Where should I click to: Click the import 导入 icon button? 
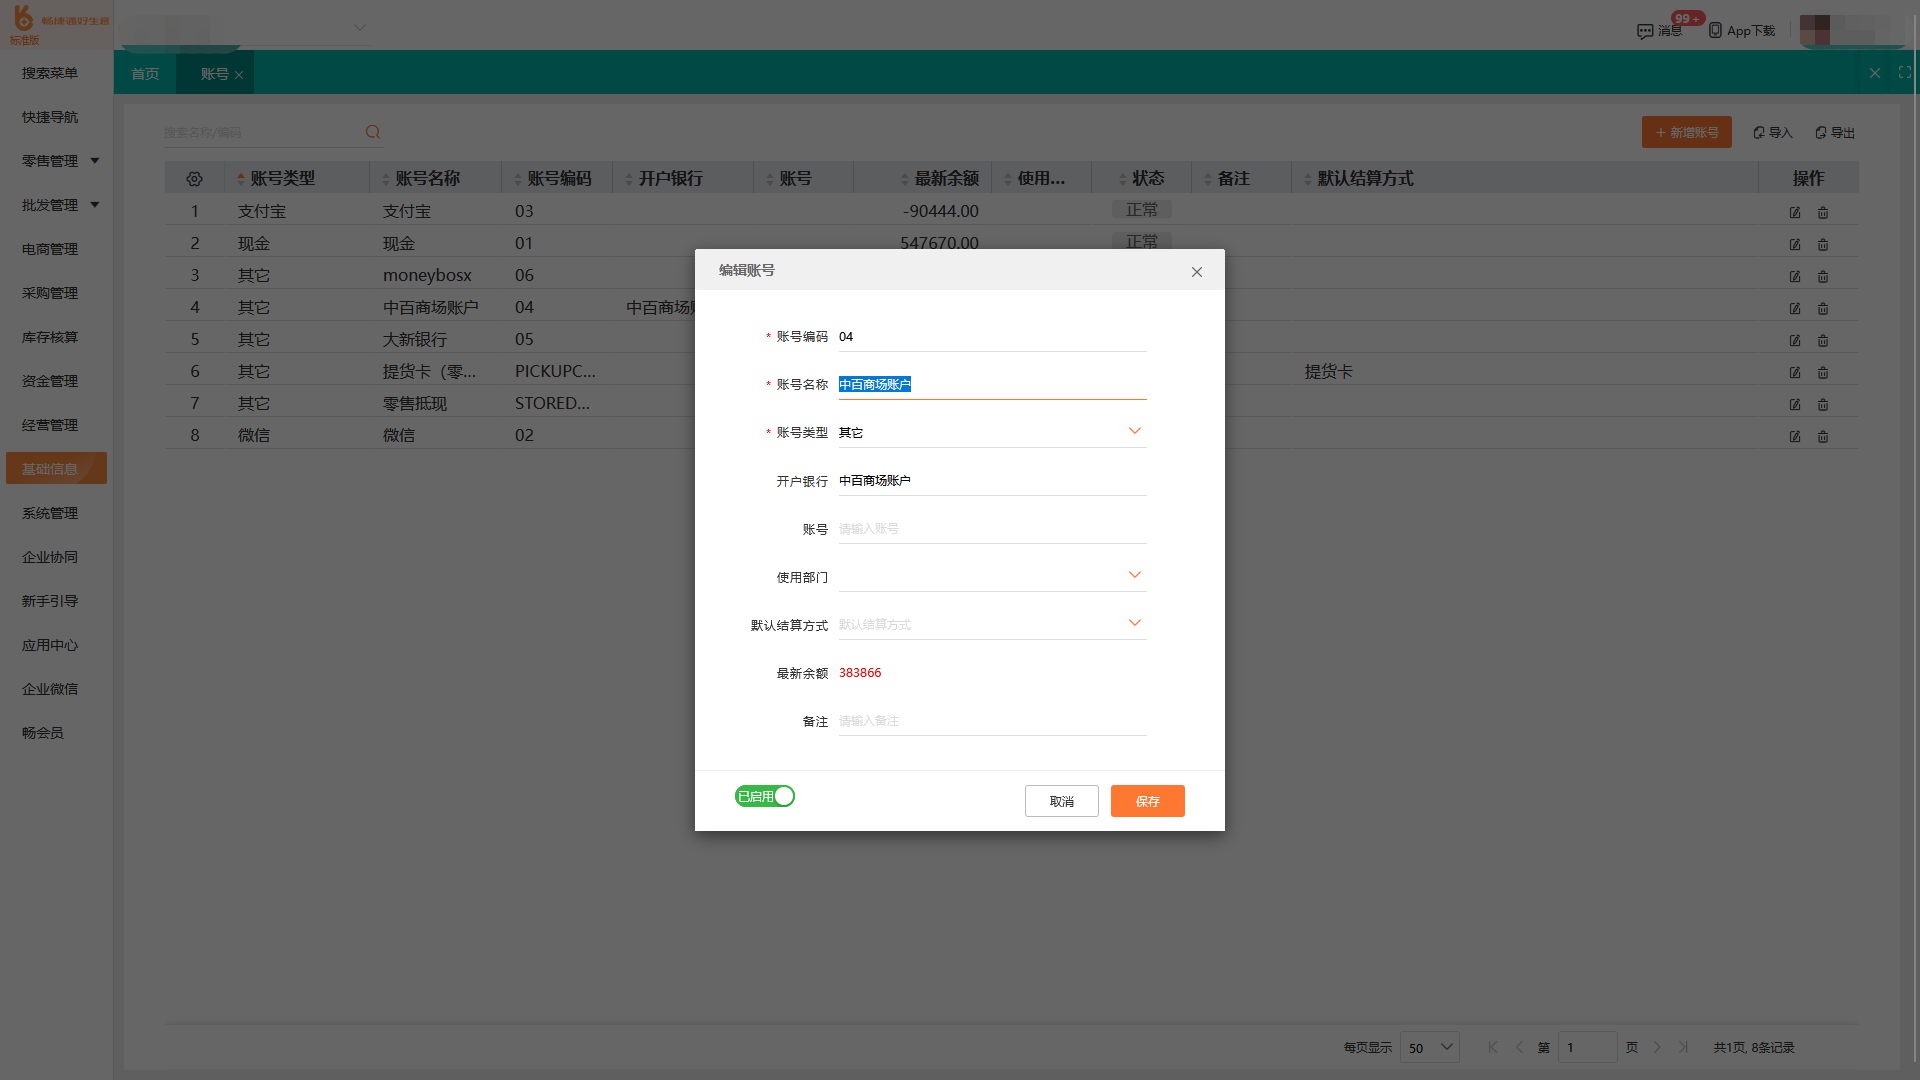tap(1774, 132)
